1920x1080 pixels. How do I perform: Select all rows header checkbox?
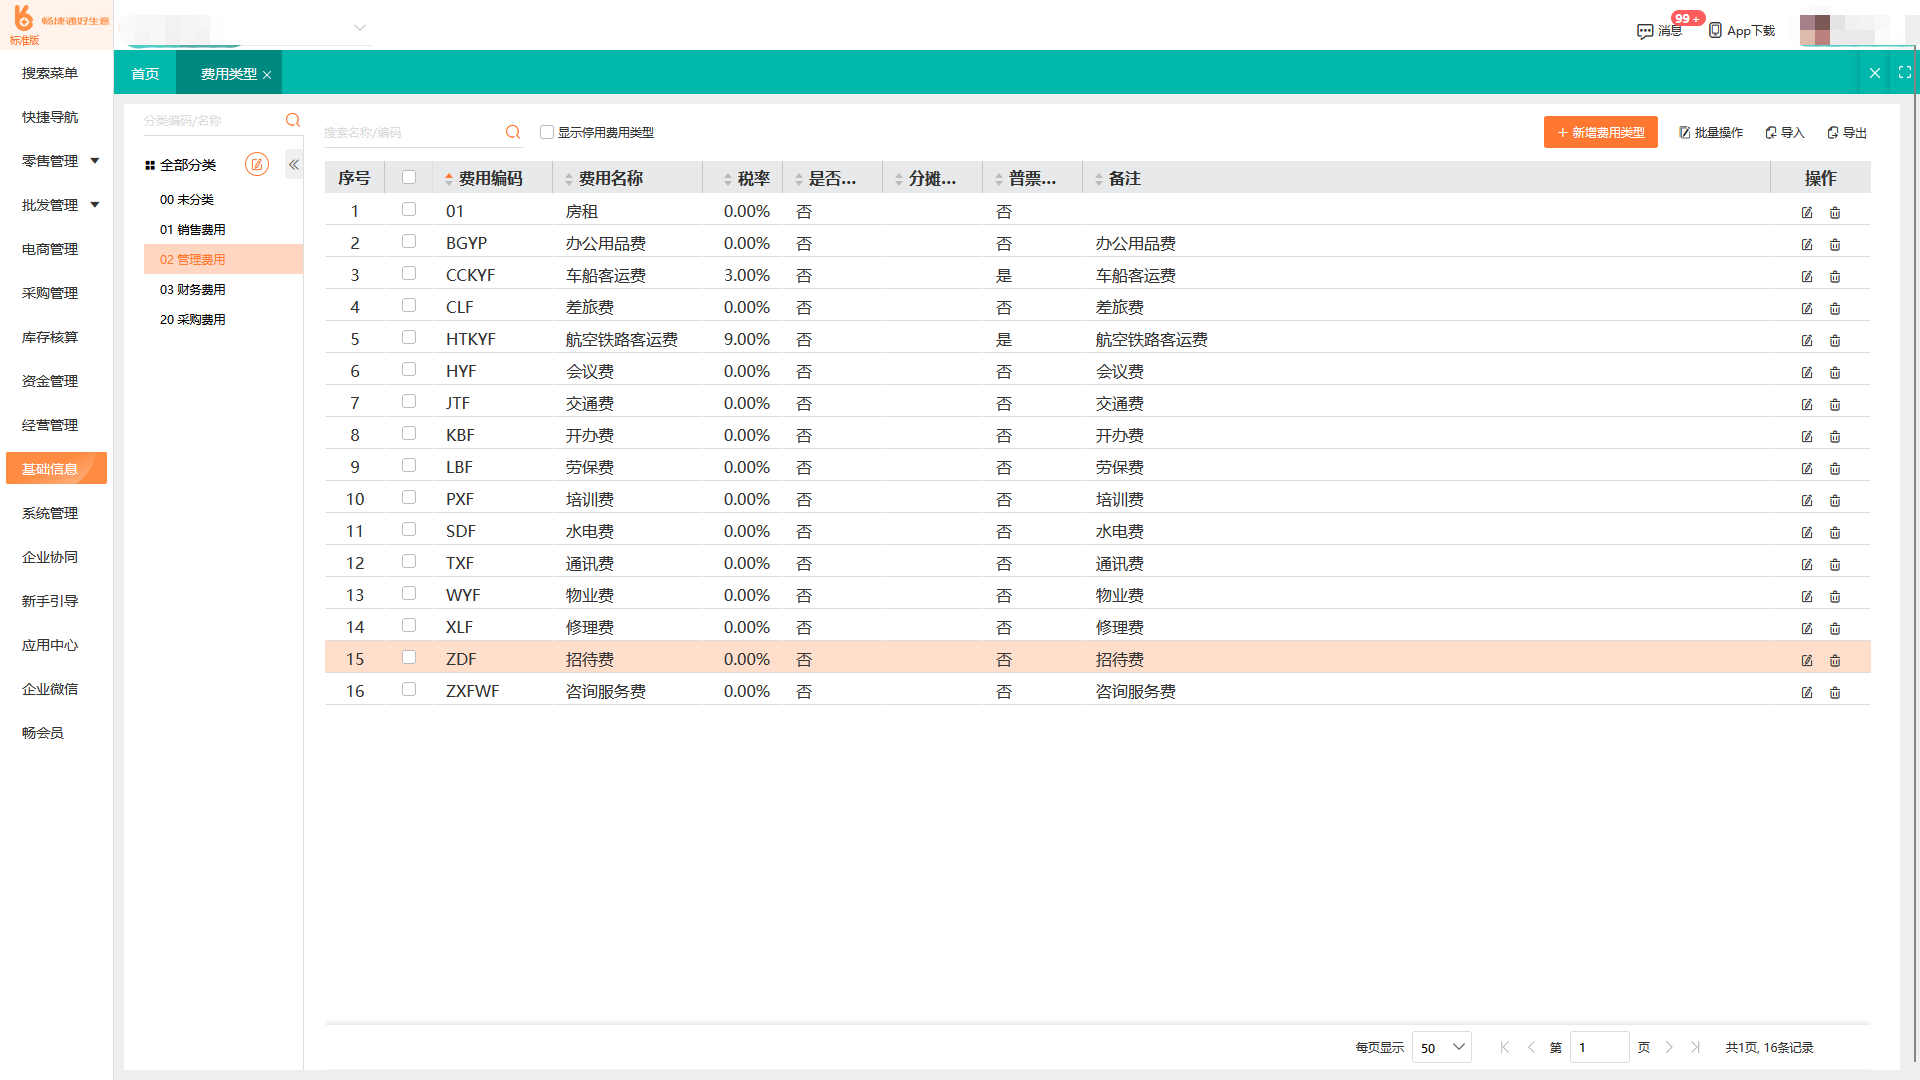[409, 178]
